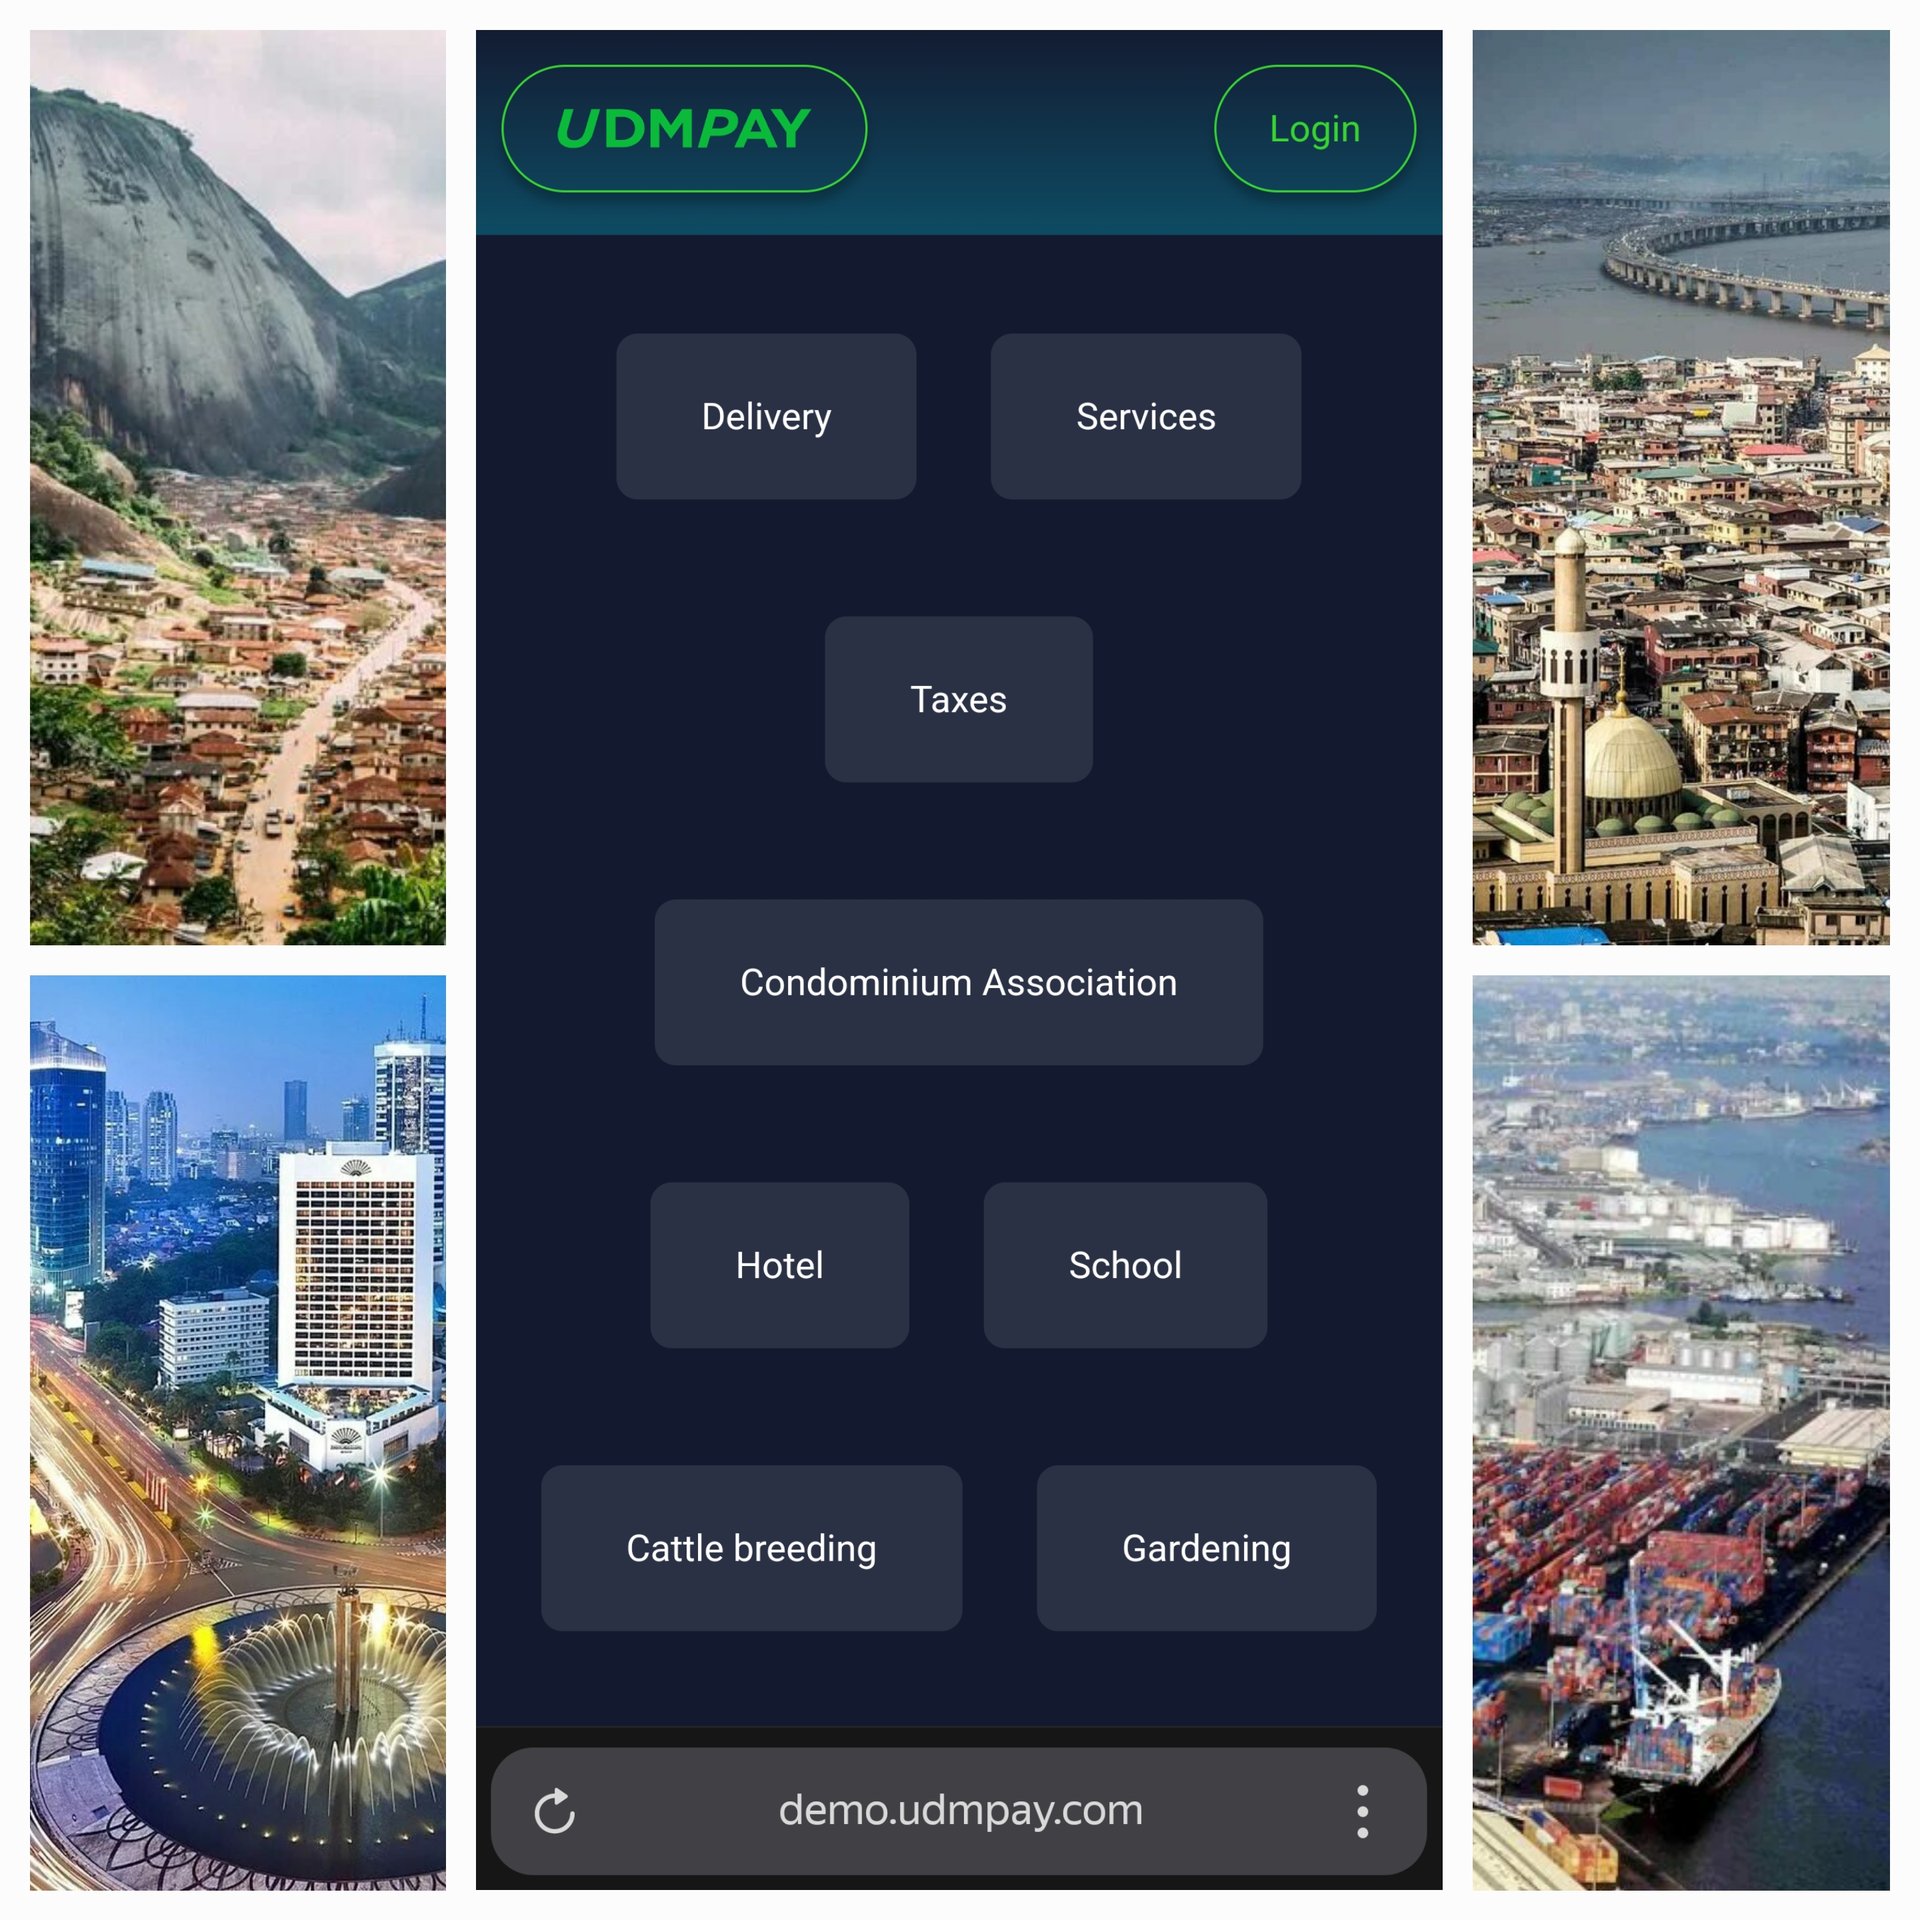The image size is (1920, 1920).
Task: Open the School payment category
Action: [x=1124, y=1264]
